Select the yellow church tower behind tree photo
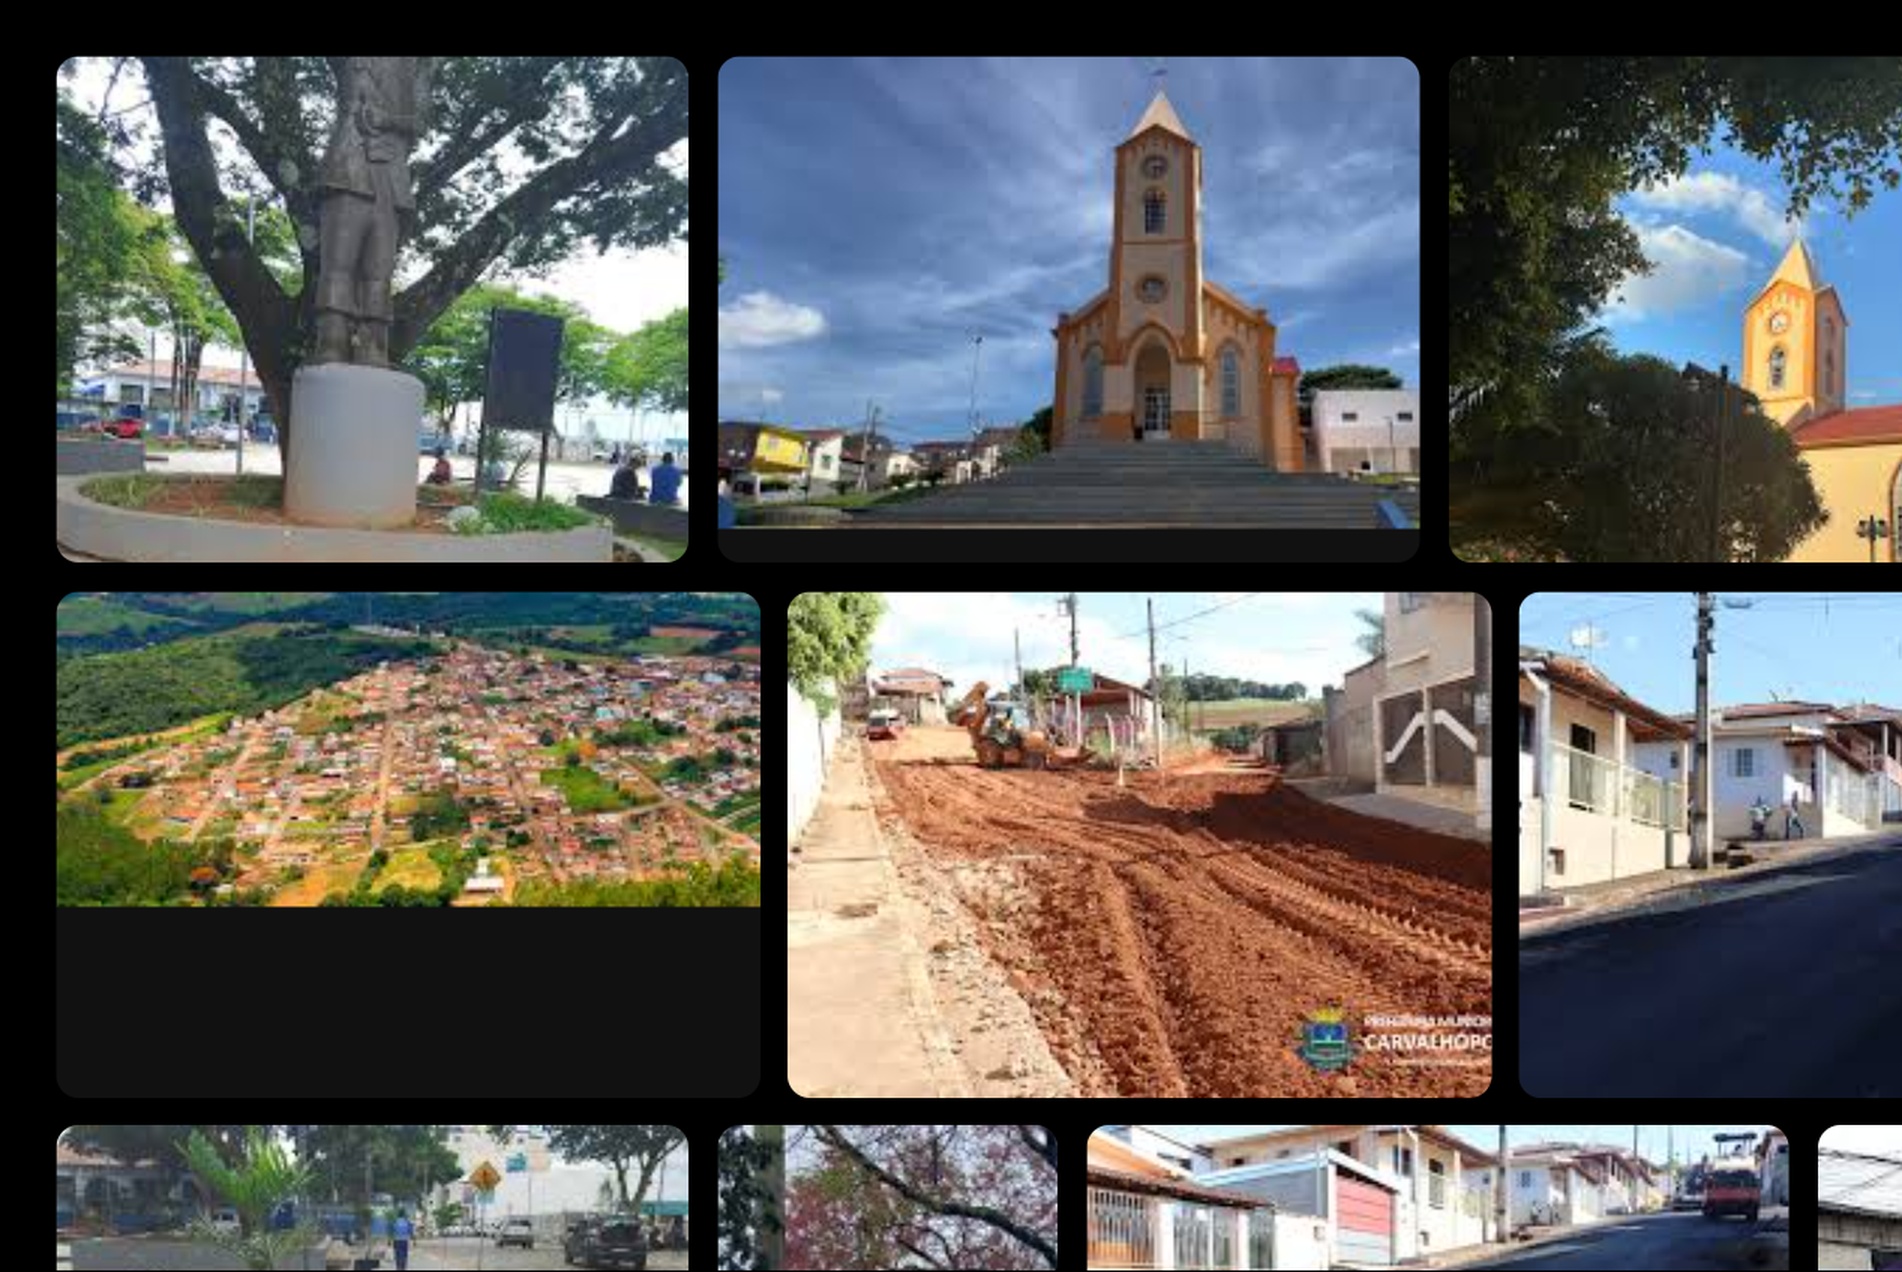Image resolution: width=1902 pixels, height=1272 pixels. click(x=1675, y=310)
